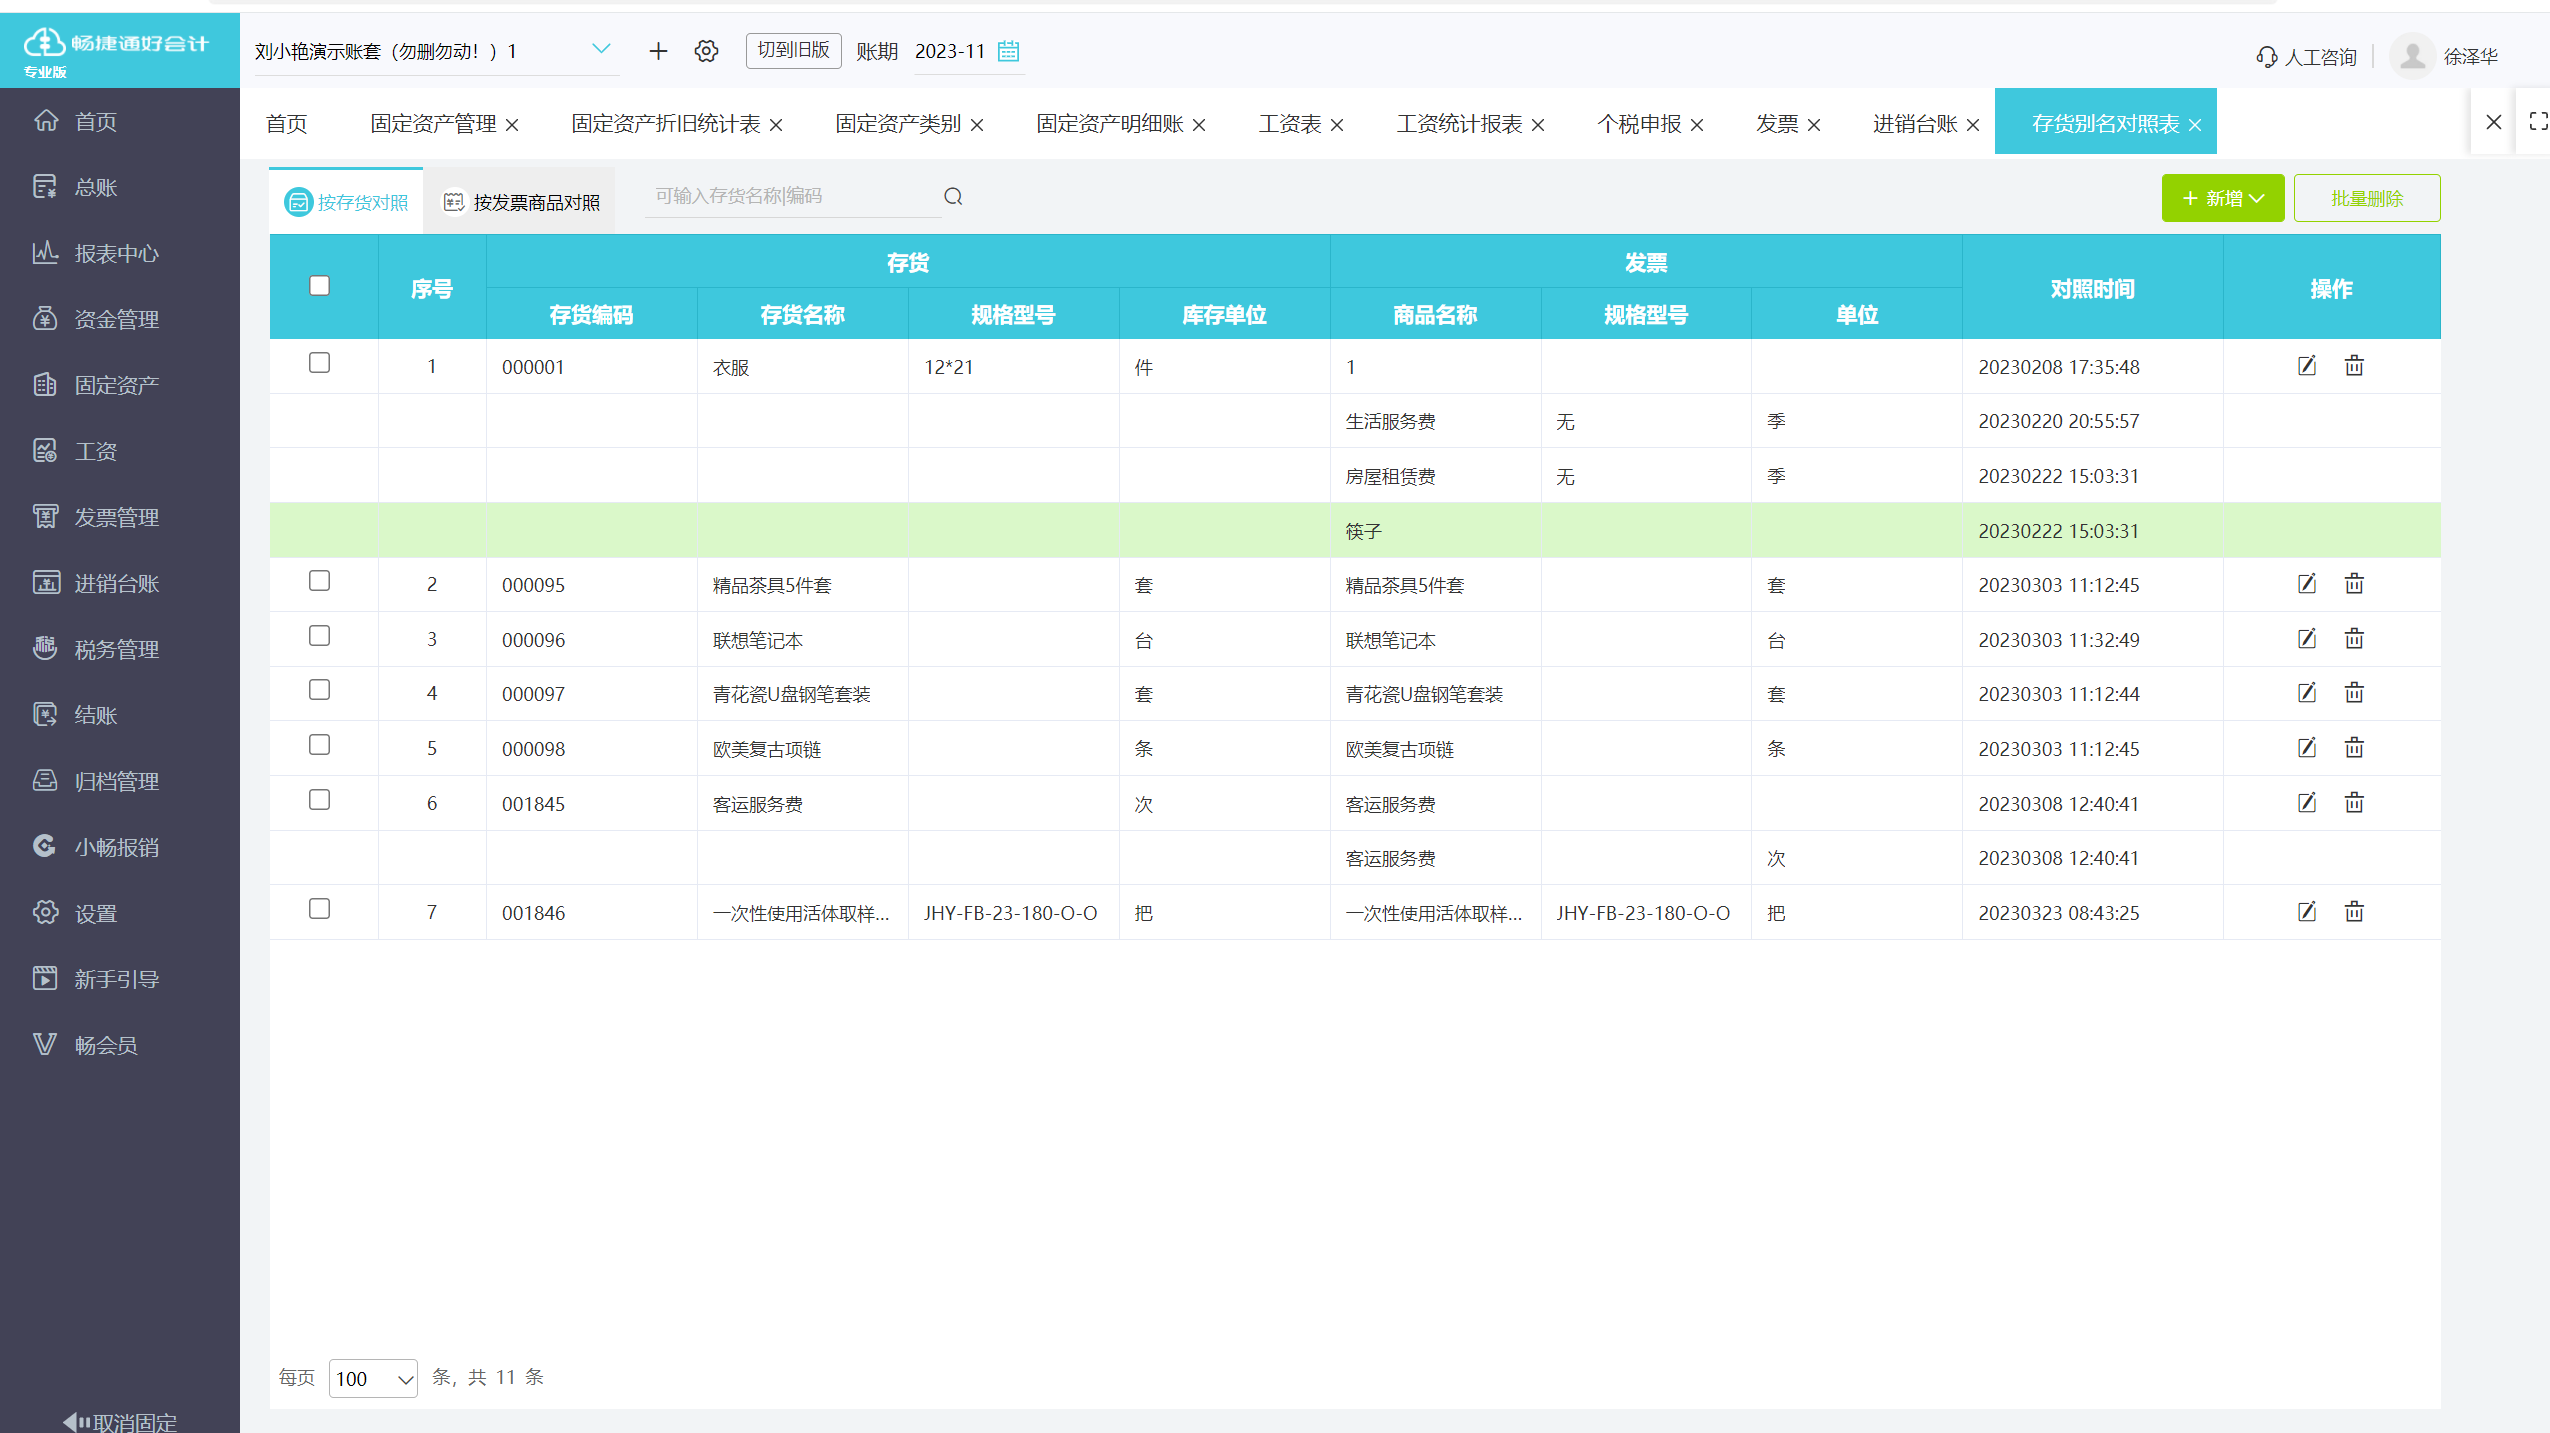Click the settings gear icon
2550x1433 pixels.
point(708,49)
